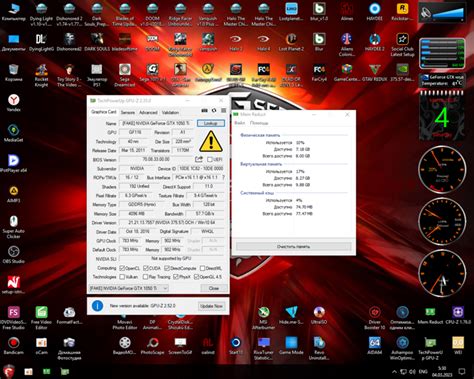The image size is (474, 379).
Task: Open the CPU-Z desktop icon
Action: tap(458, 315)
